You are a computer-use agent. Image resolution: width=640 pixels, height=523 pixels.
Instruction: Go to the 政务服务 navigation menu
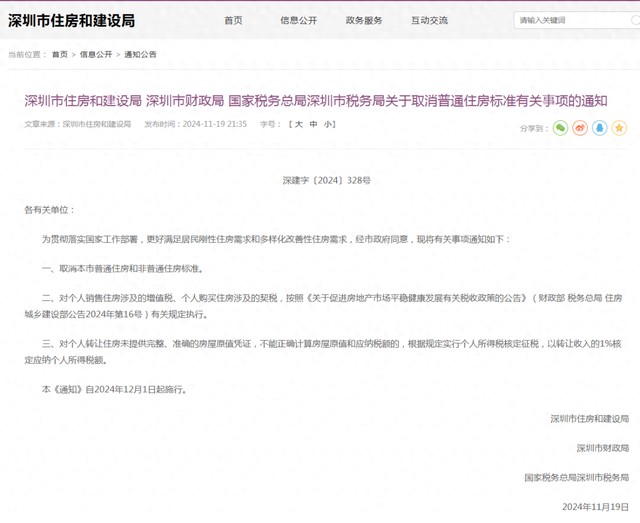tap(364, 20)
